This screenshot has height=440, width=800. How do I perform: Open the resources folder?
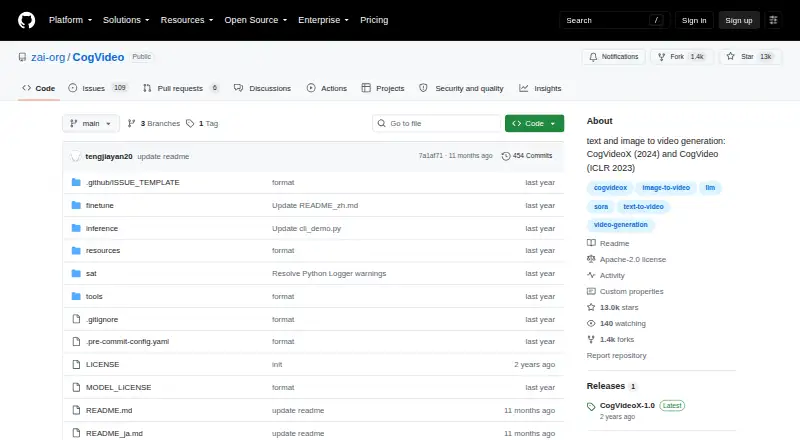(x=103, y=251)
